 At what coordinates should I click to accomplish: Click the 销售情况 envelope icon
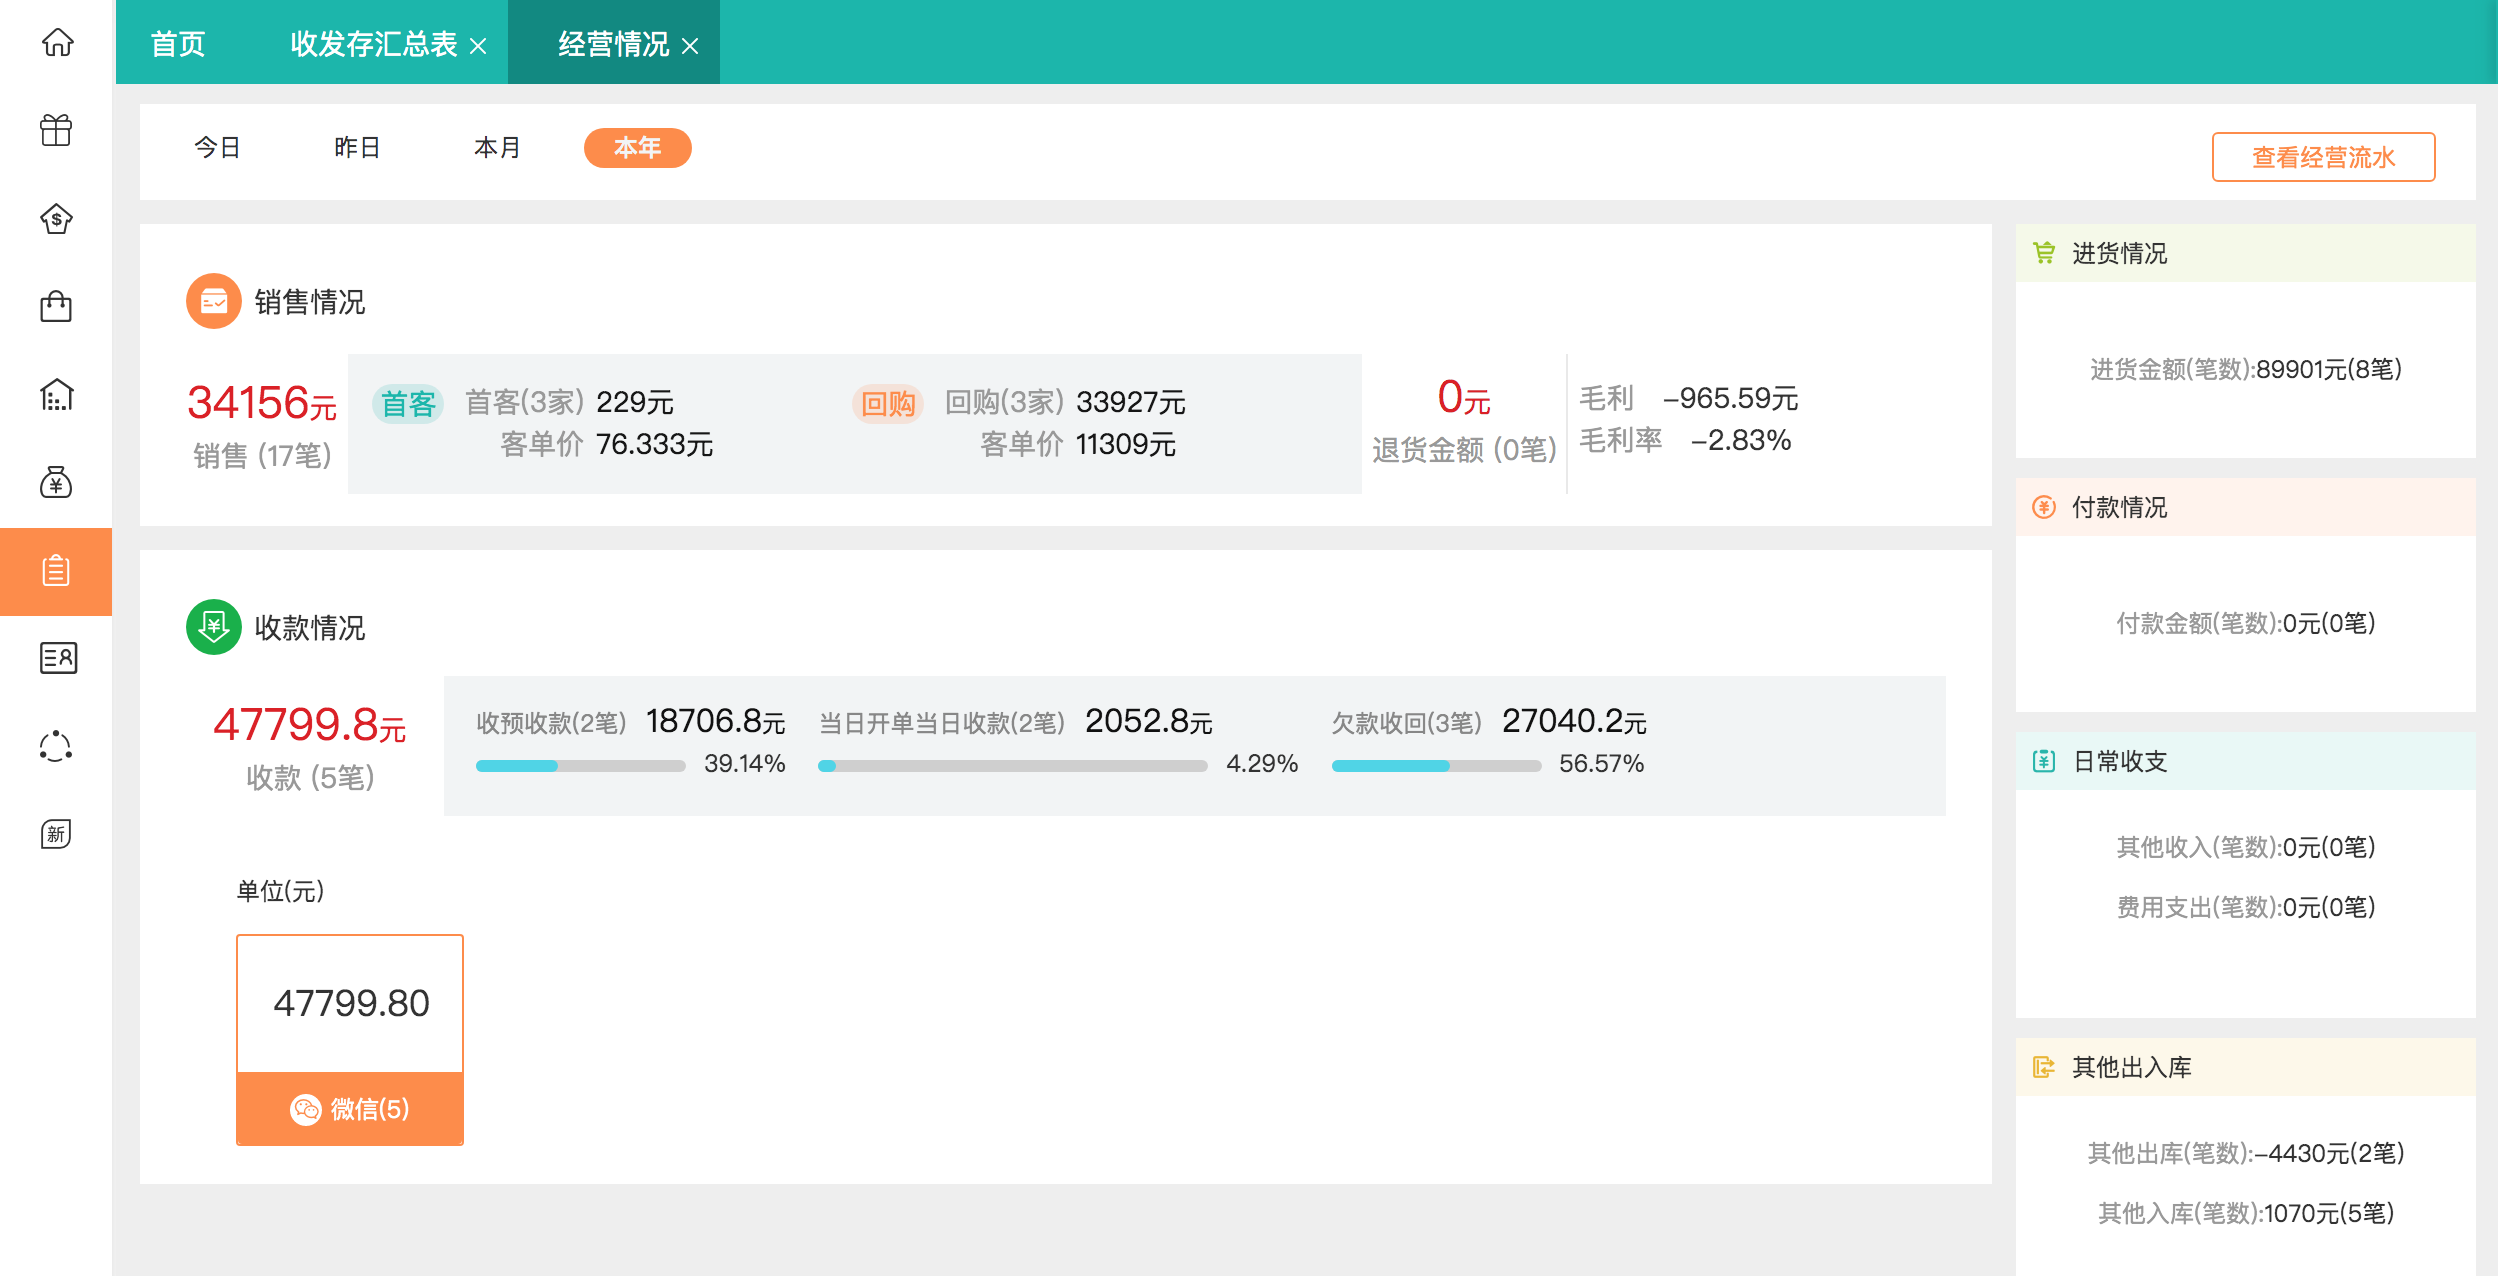tap(213, 298)
